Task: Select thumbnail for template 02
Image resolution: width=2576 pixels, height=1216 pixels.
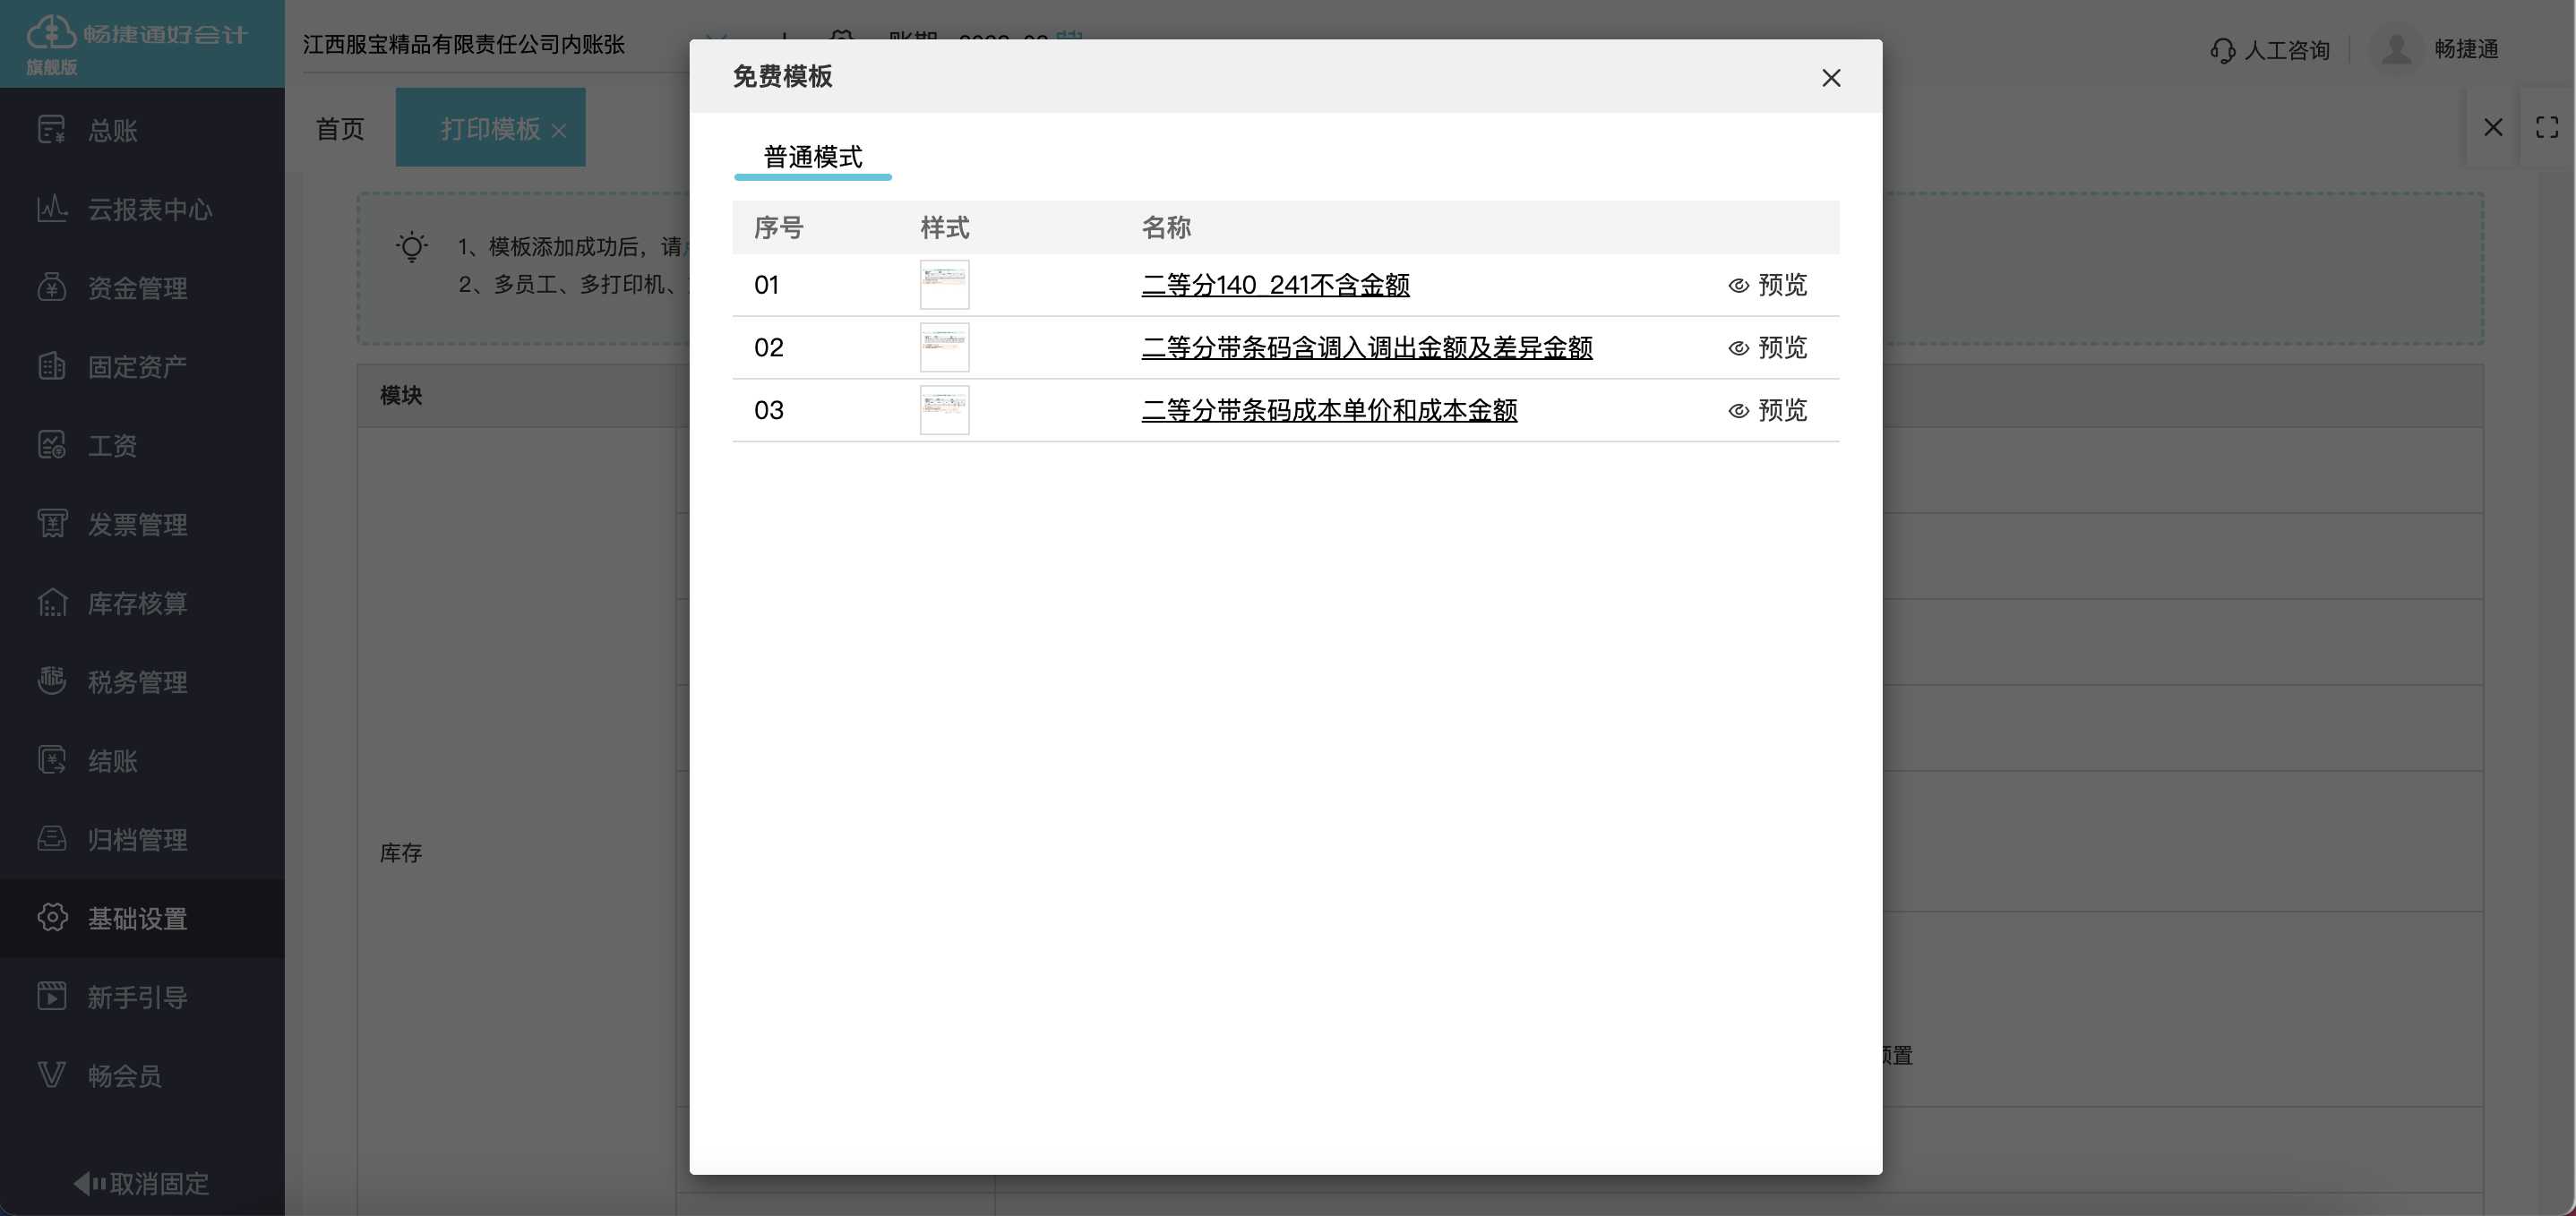Action: [x=945, y=347]
